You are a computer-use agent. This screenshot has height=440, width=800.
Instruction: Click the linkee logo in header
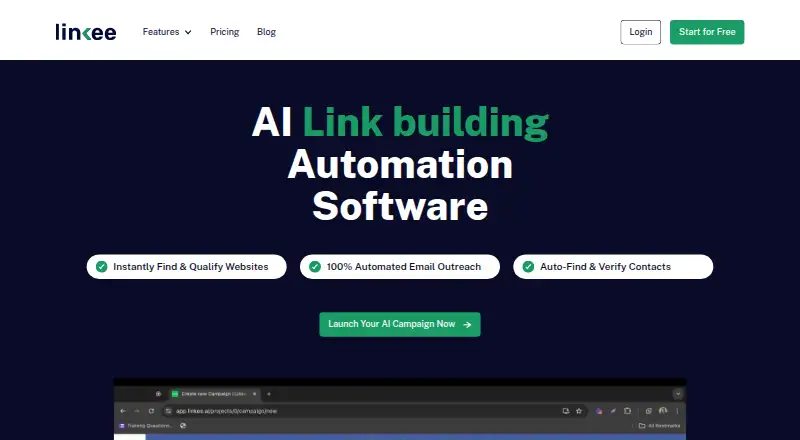(x=86, y=32)
